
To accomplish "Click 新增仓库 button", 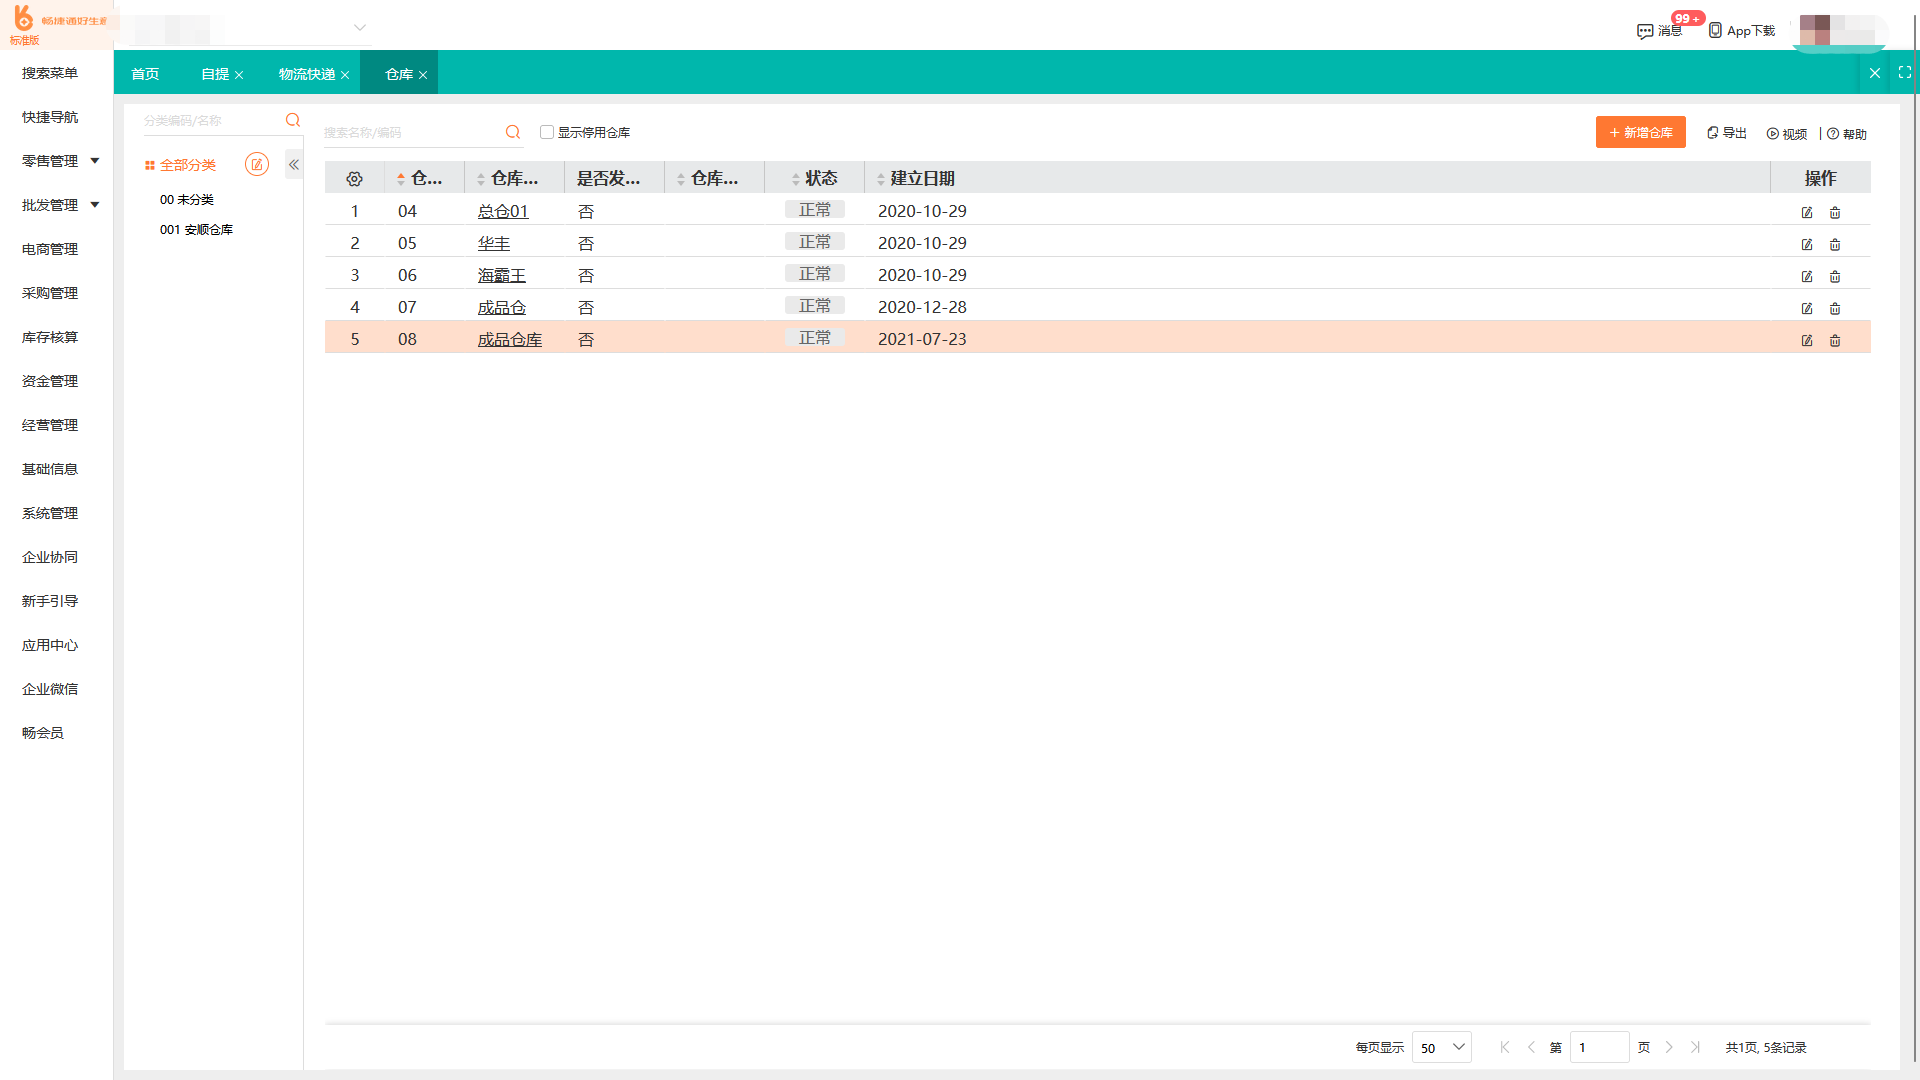I will pos(1640,131).
